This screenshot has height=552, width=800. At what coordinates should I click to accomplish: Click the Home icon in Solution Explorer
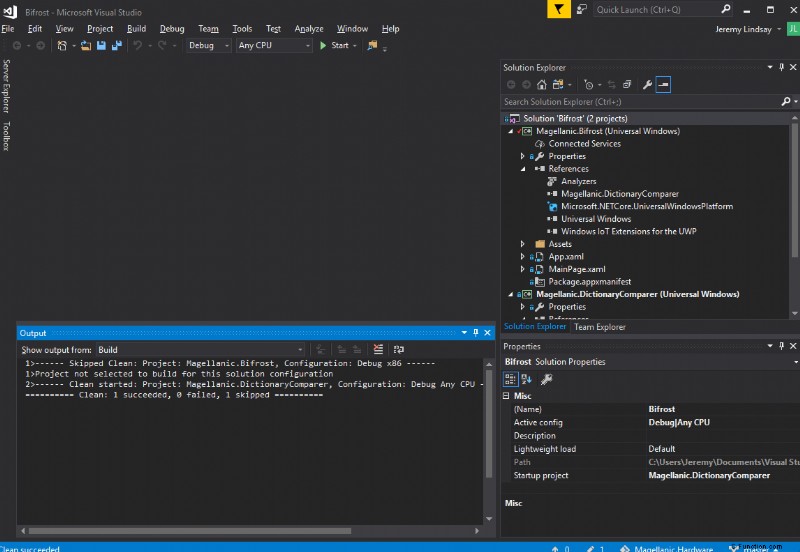[x=542, y=85]
